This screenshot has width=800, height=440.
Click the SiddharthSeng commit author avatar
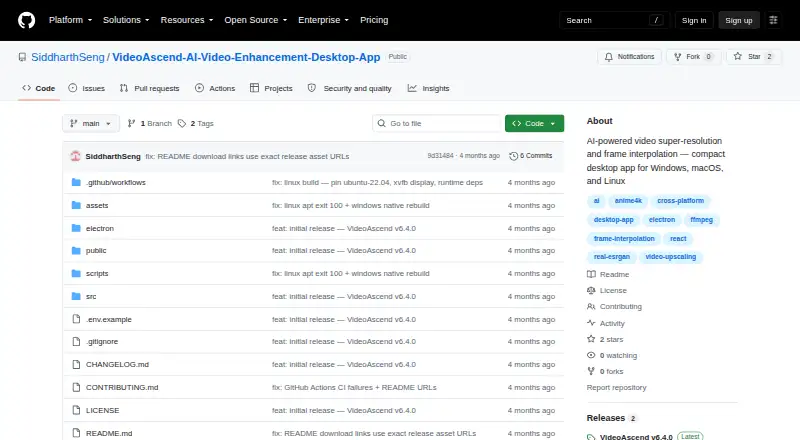(76, 156)
